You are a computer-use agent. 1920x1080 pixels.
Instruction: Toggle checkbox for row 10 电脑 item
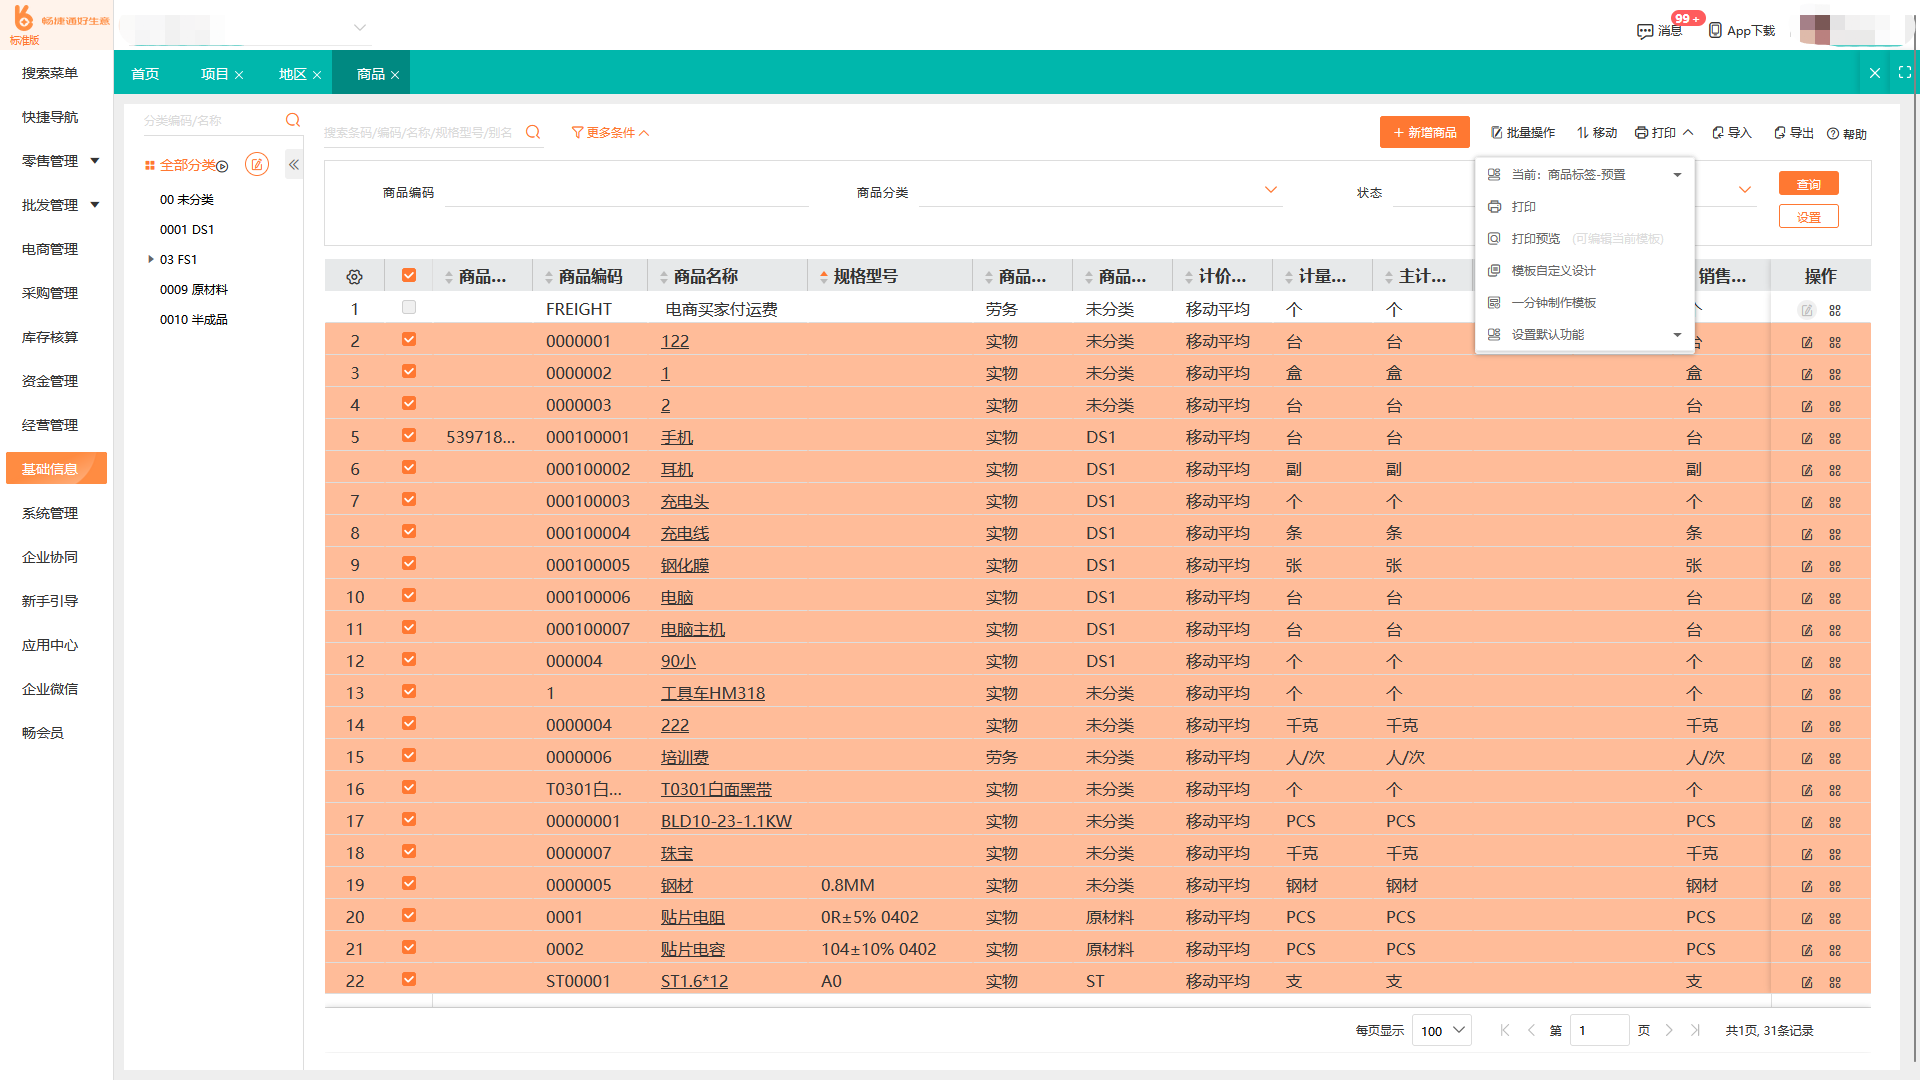(x=410, y=596)
